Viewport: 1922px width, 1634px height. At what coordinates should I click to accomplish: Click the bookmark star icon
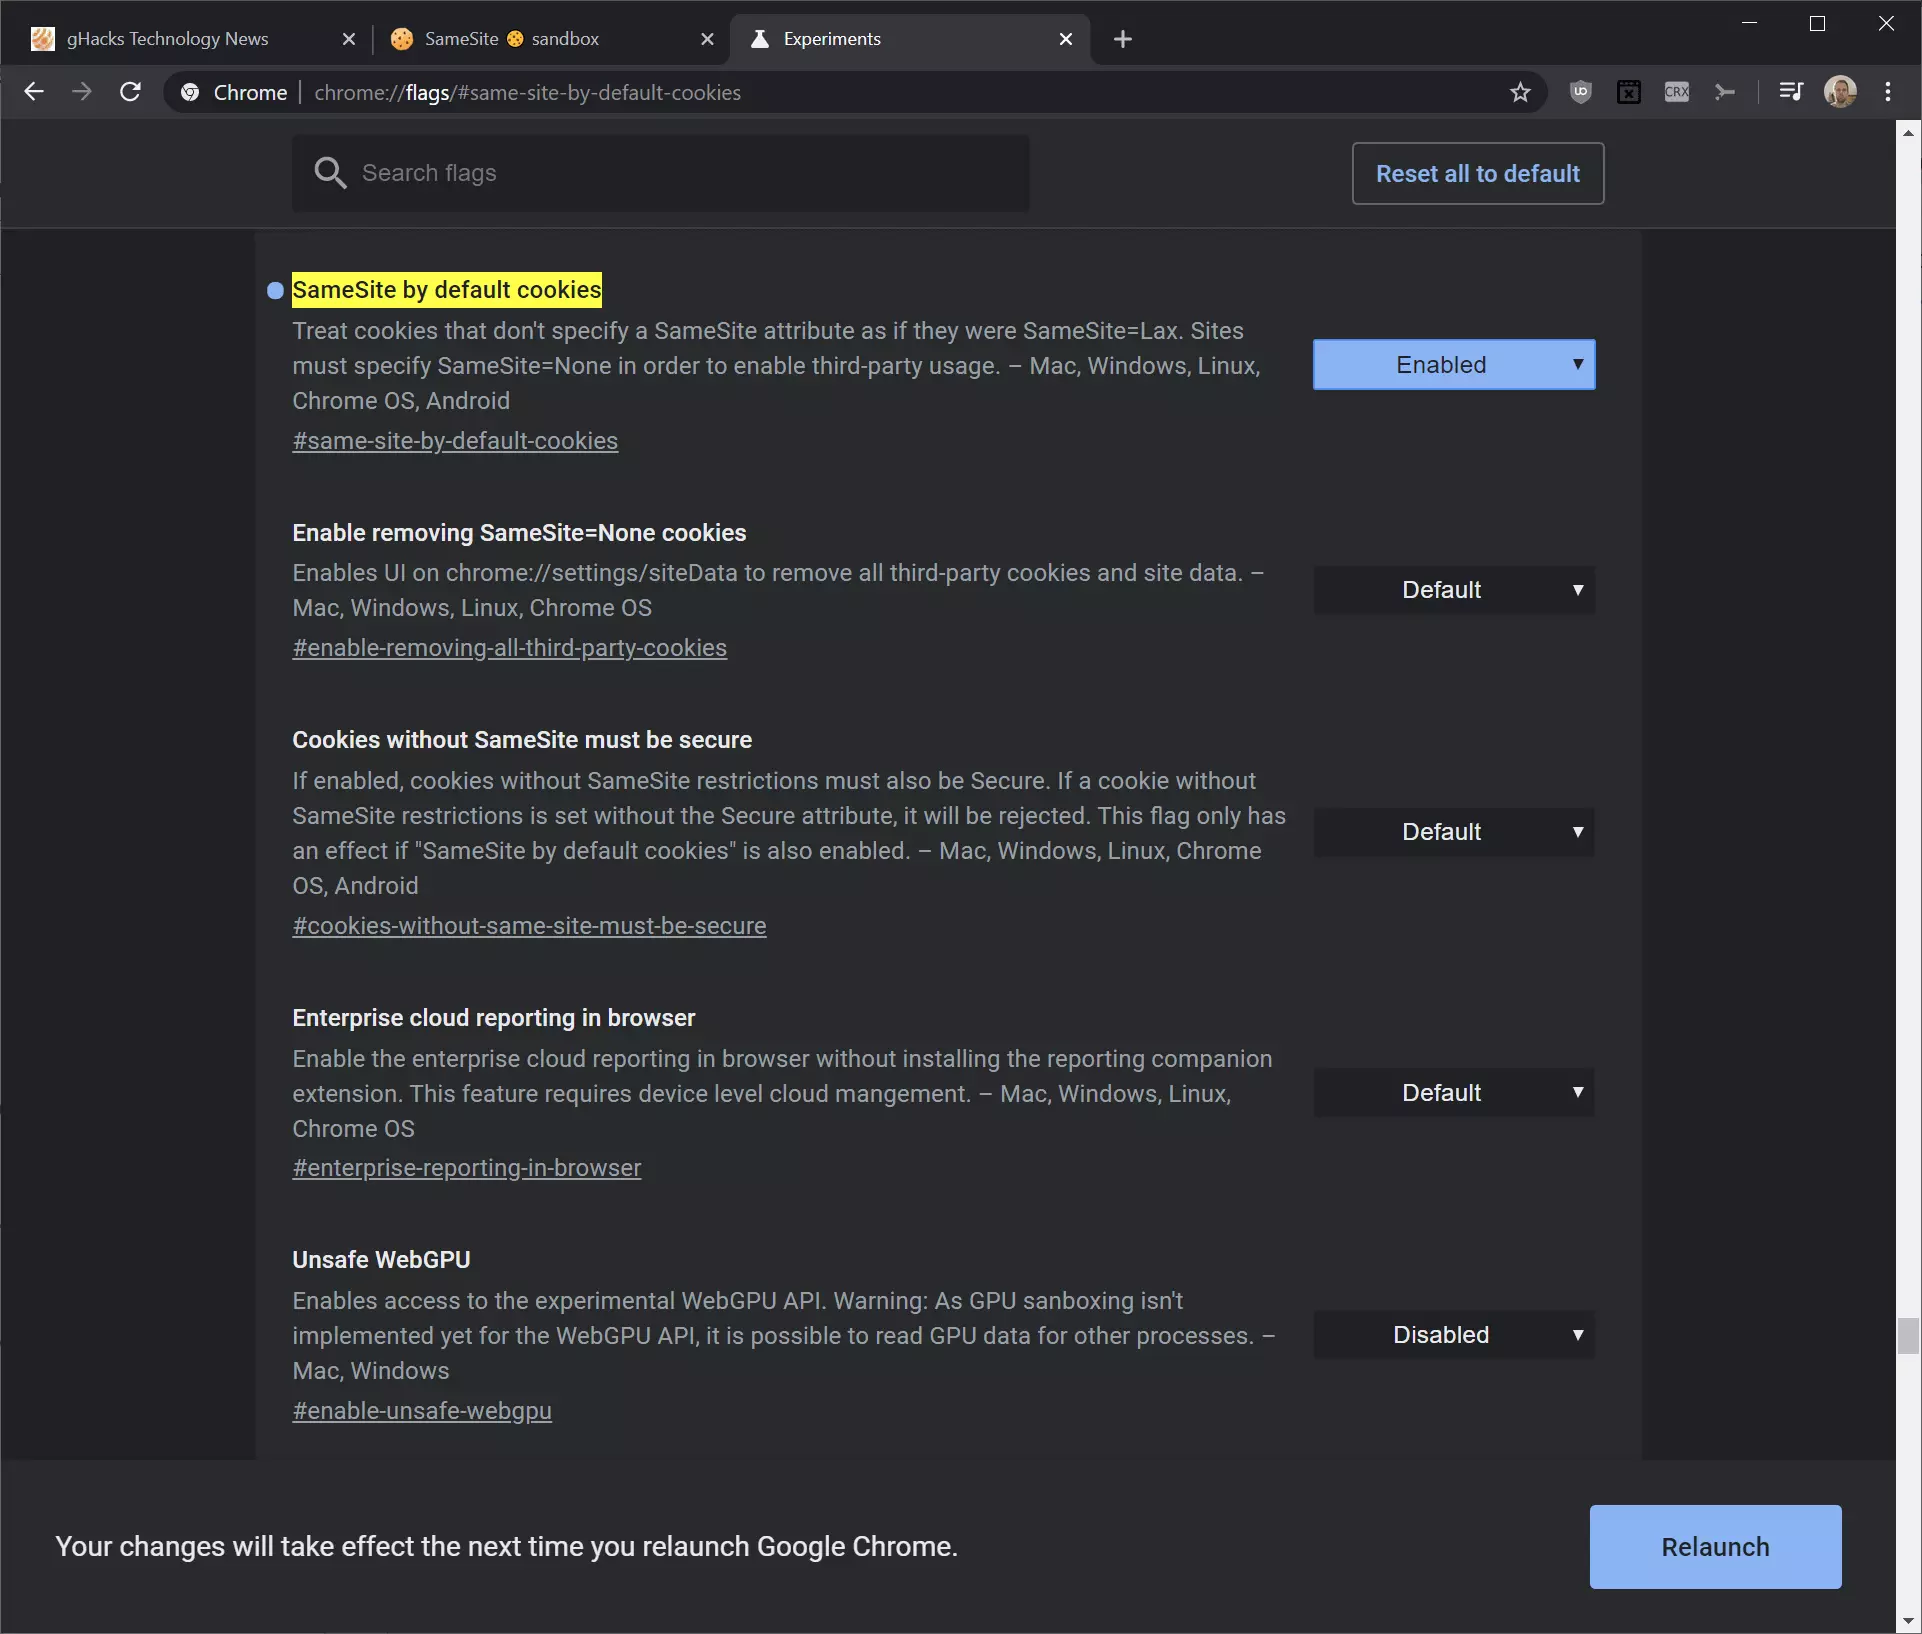[1520, 91]
